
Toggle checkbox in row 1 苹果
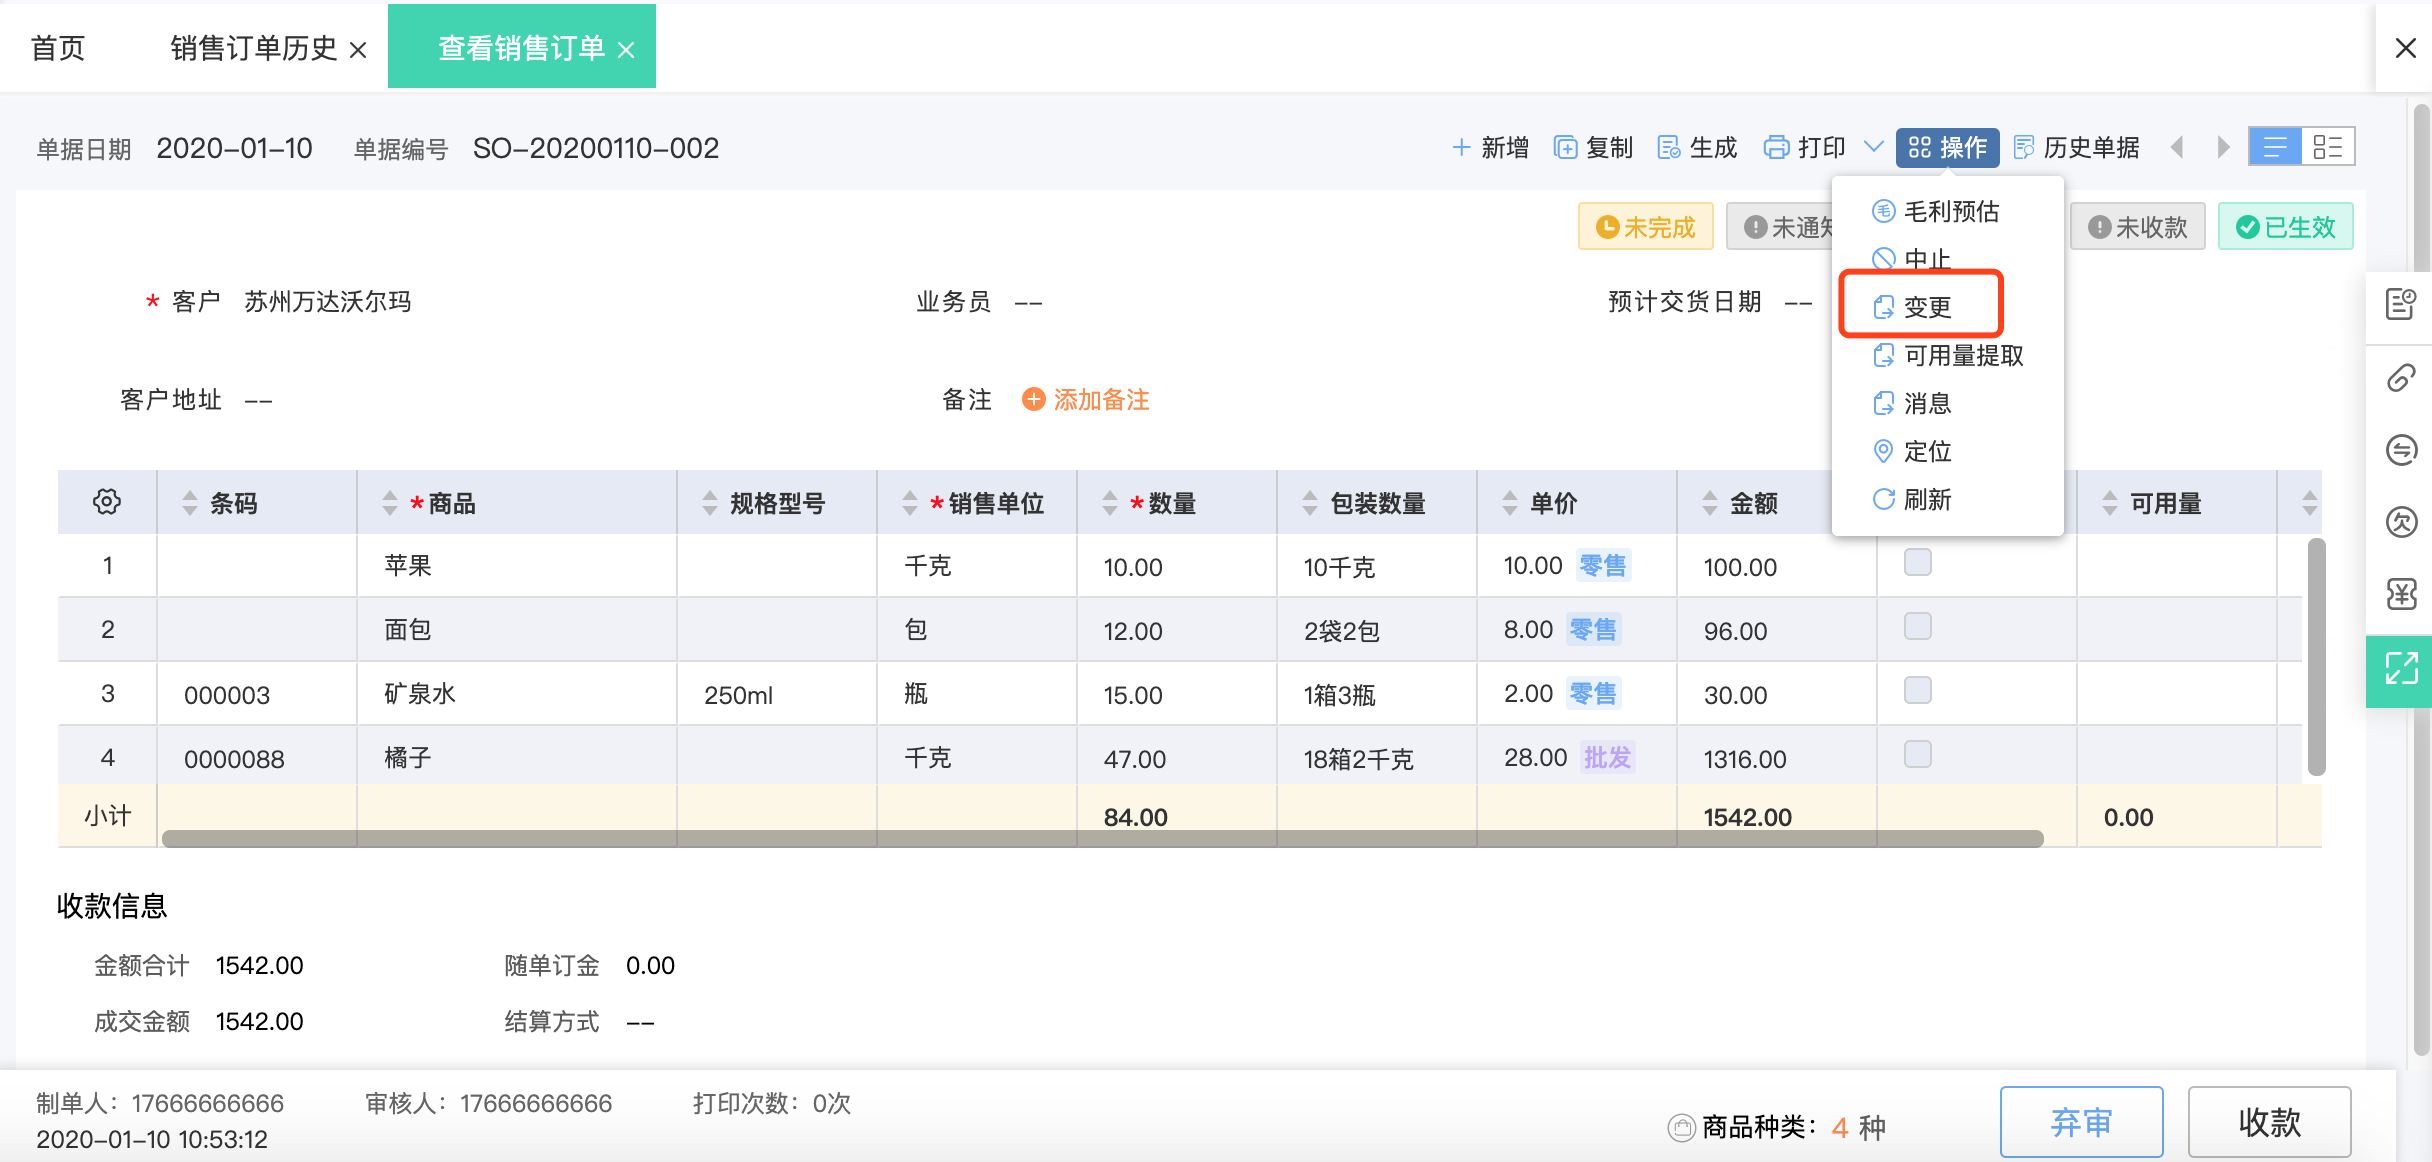click(1919, 562)
